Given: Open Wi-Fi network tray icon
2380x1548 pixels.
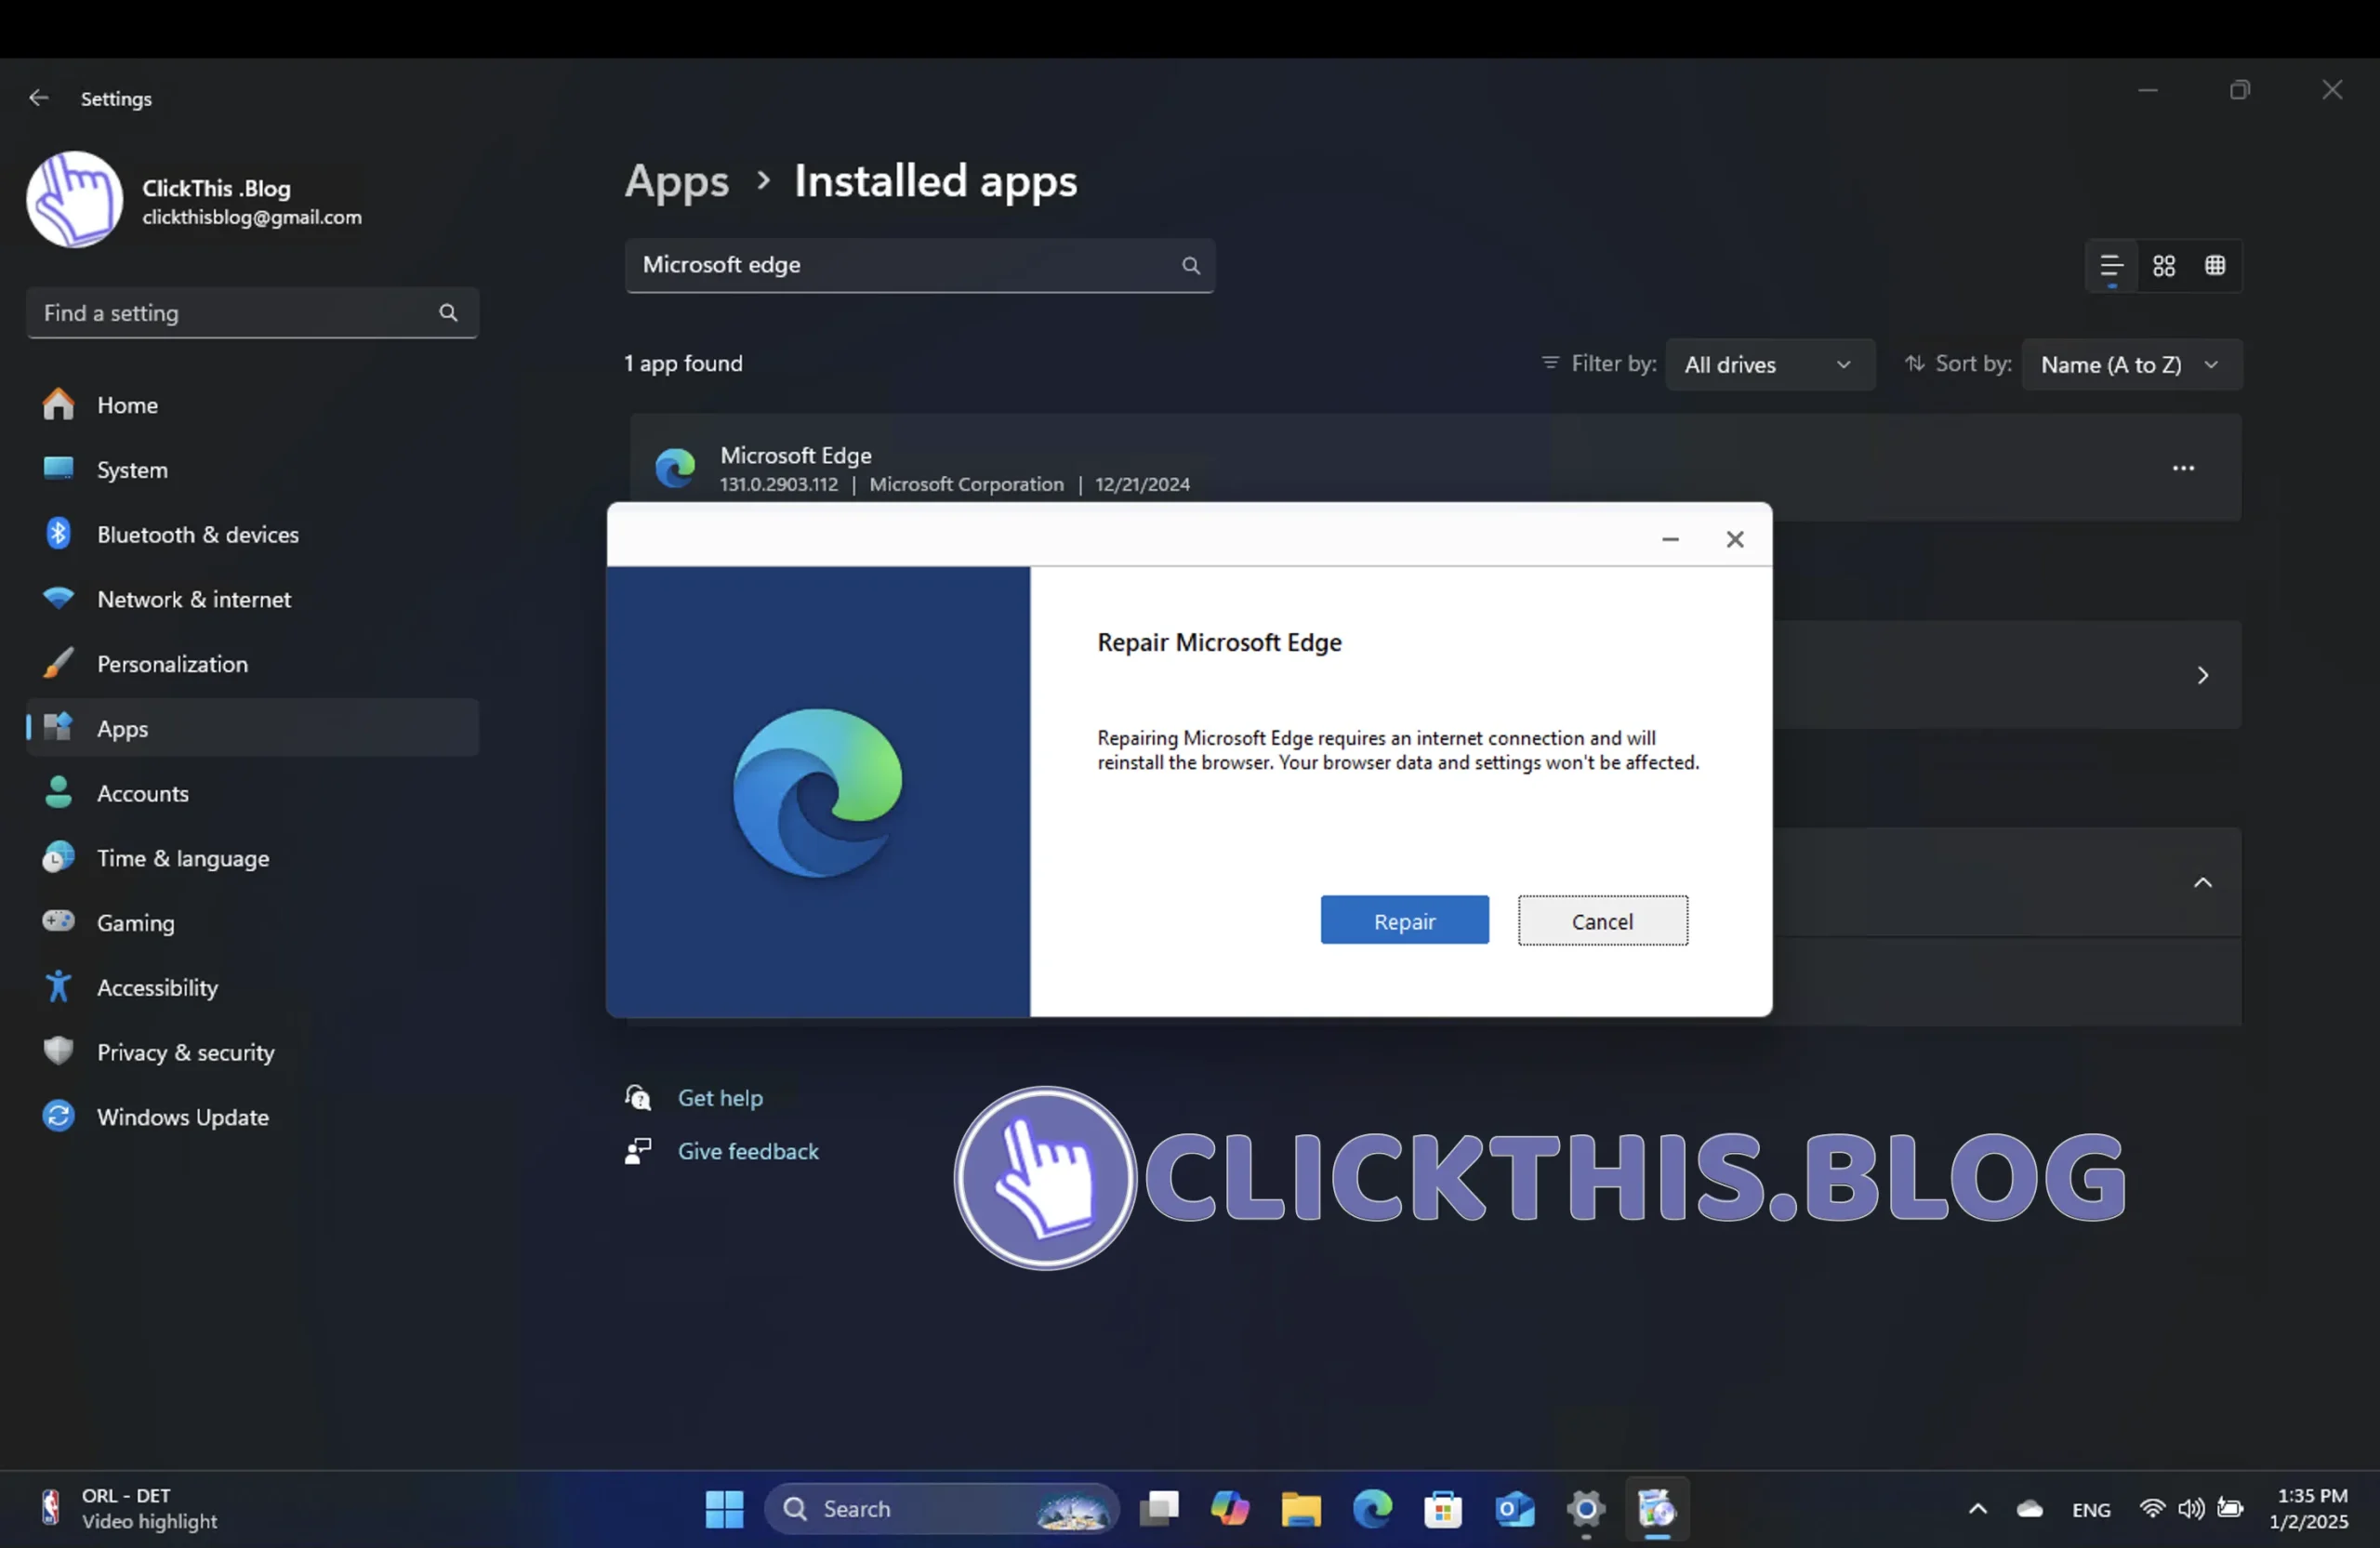Looking at the screenshot, I should (x=2151, y=1508).
